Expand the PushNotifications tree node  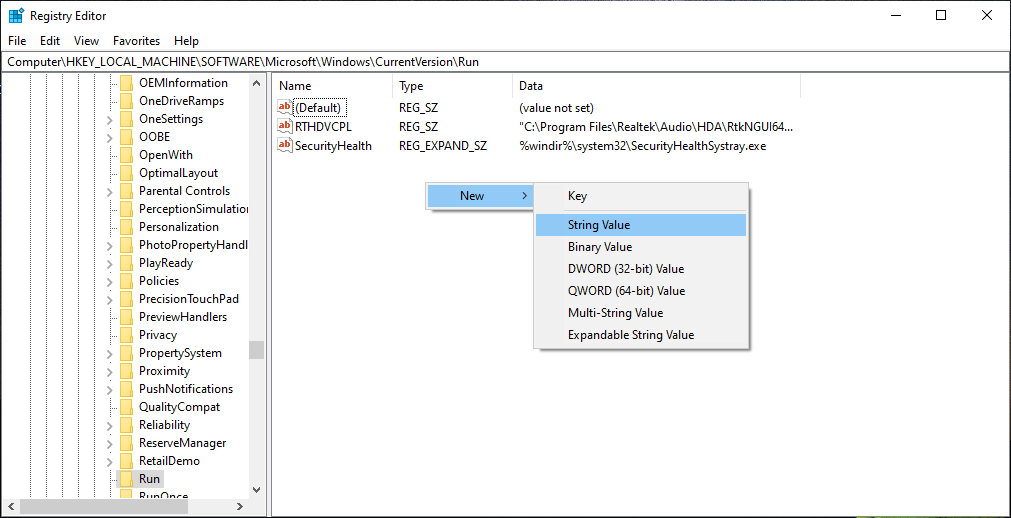(110, 390)
